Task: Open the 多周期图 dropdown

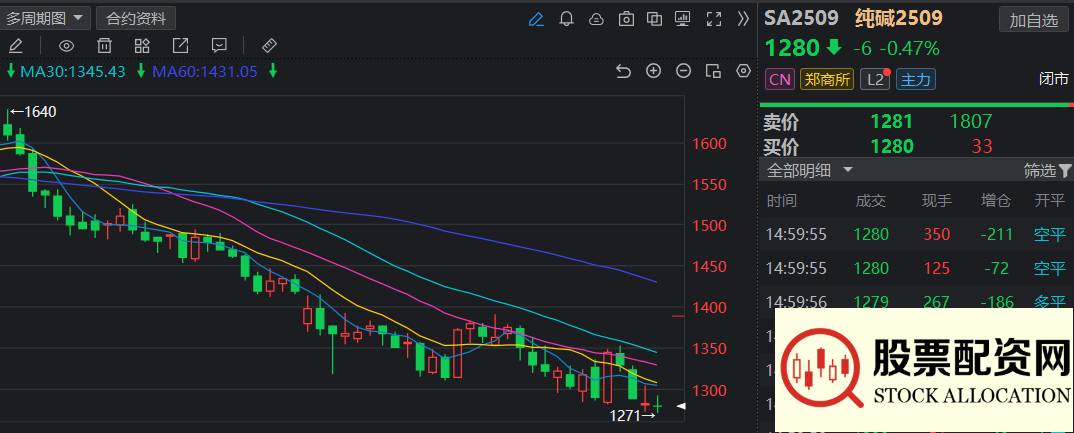Action: click(x=46, y=18)
